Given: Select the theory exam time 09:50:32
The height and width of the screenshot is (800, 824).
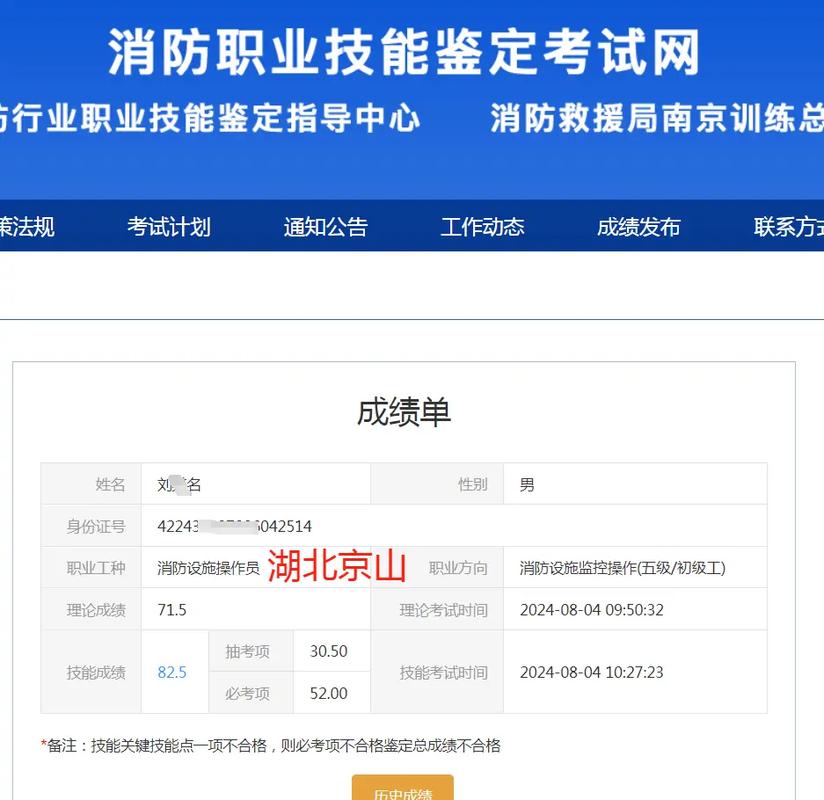Looking at the screenshot, I should (591, 610).
